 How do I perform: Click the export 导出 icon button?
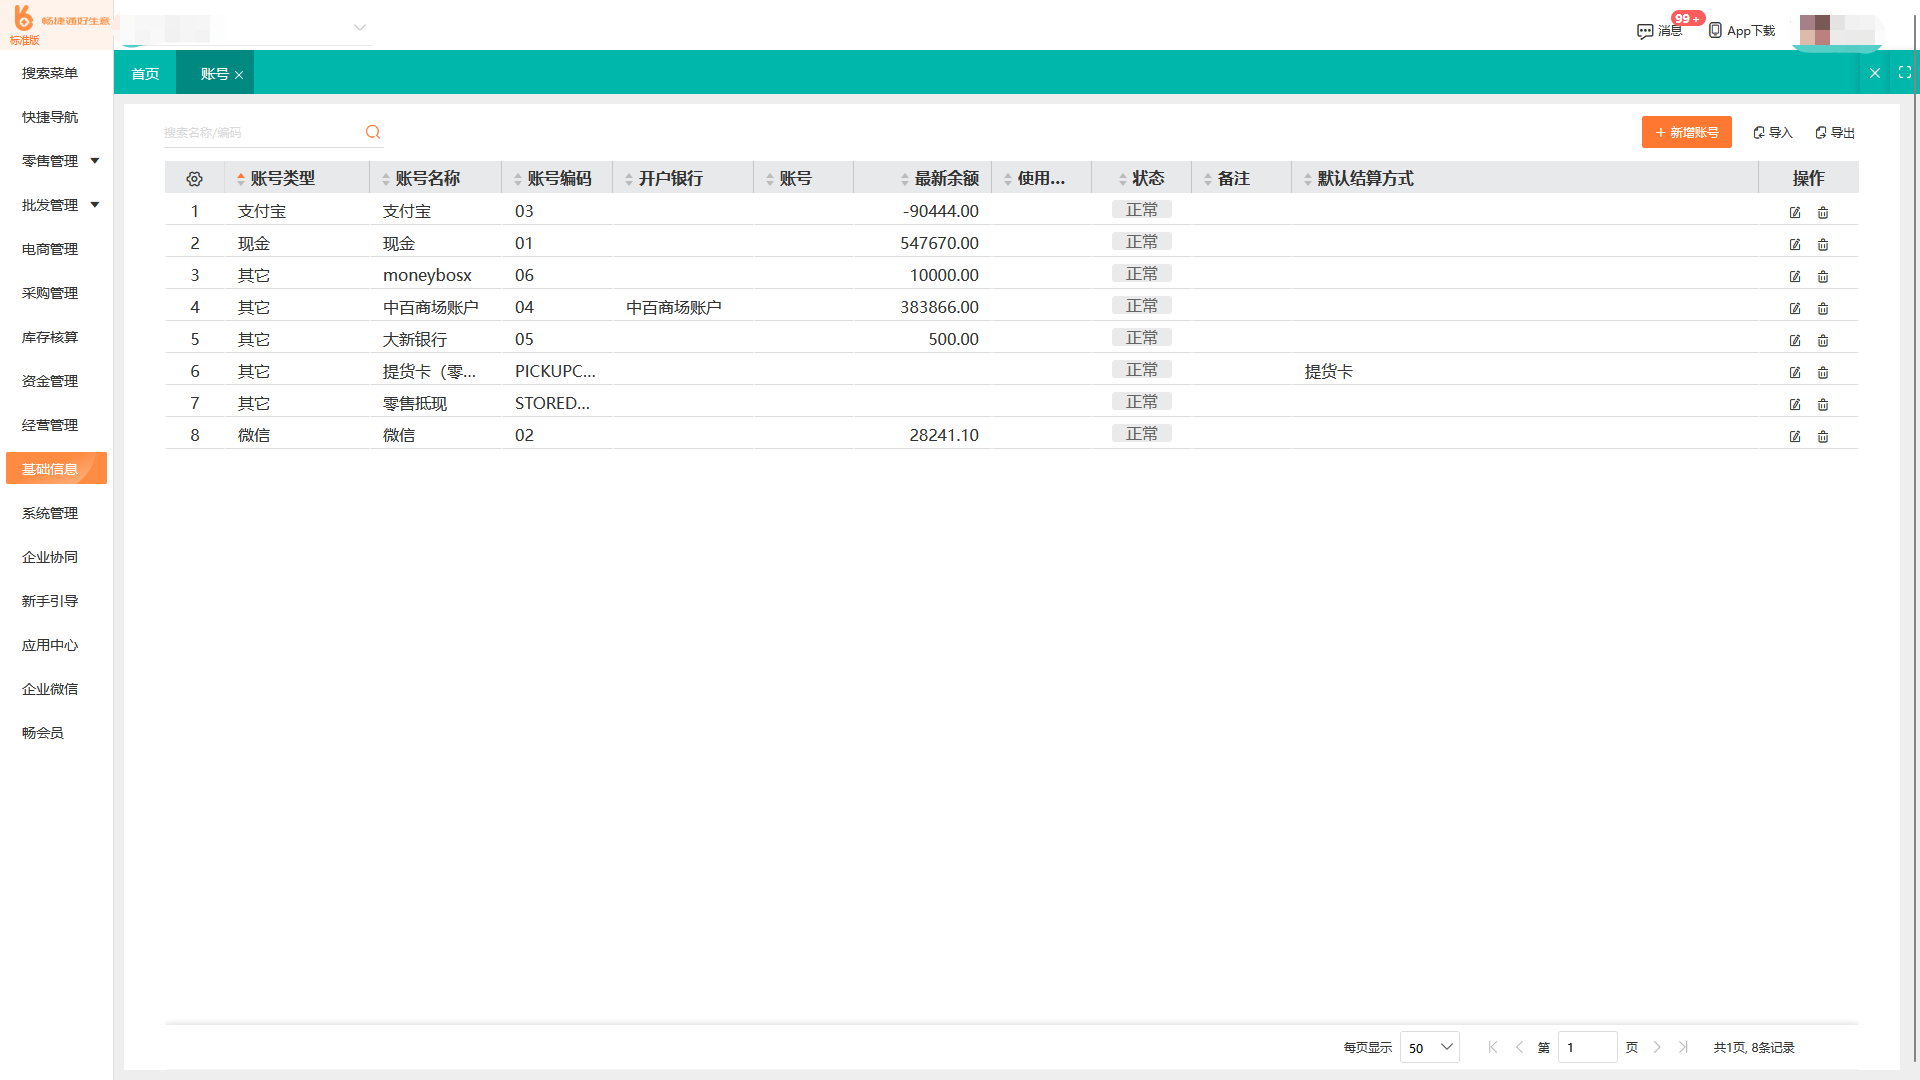pyautogui.click(x=1834, y=132)
